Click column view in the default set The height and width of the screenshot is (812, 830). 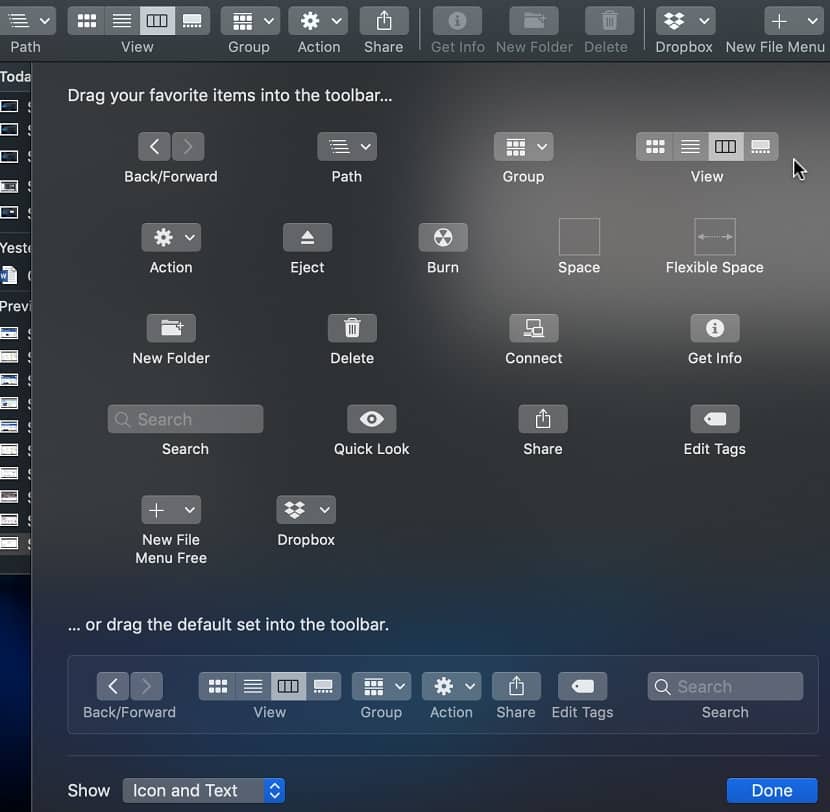point(288,687)
